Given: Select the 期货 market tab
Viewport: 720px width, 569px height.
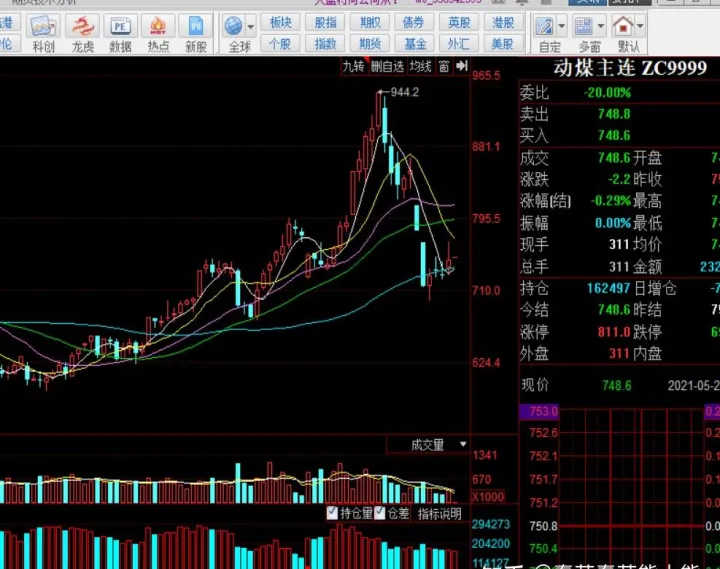Looking at the screenshot, I should tap(371, 44).
